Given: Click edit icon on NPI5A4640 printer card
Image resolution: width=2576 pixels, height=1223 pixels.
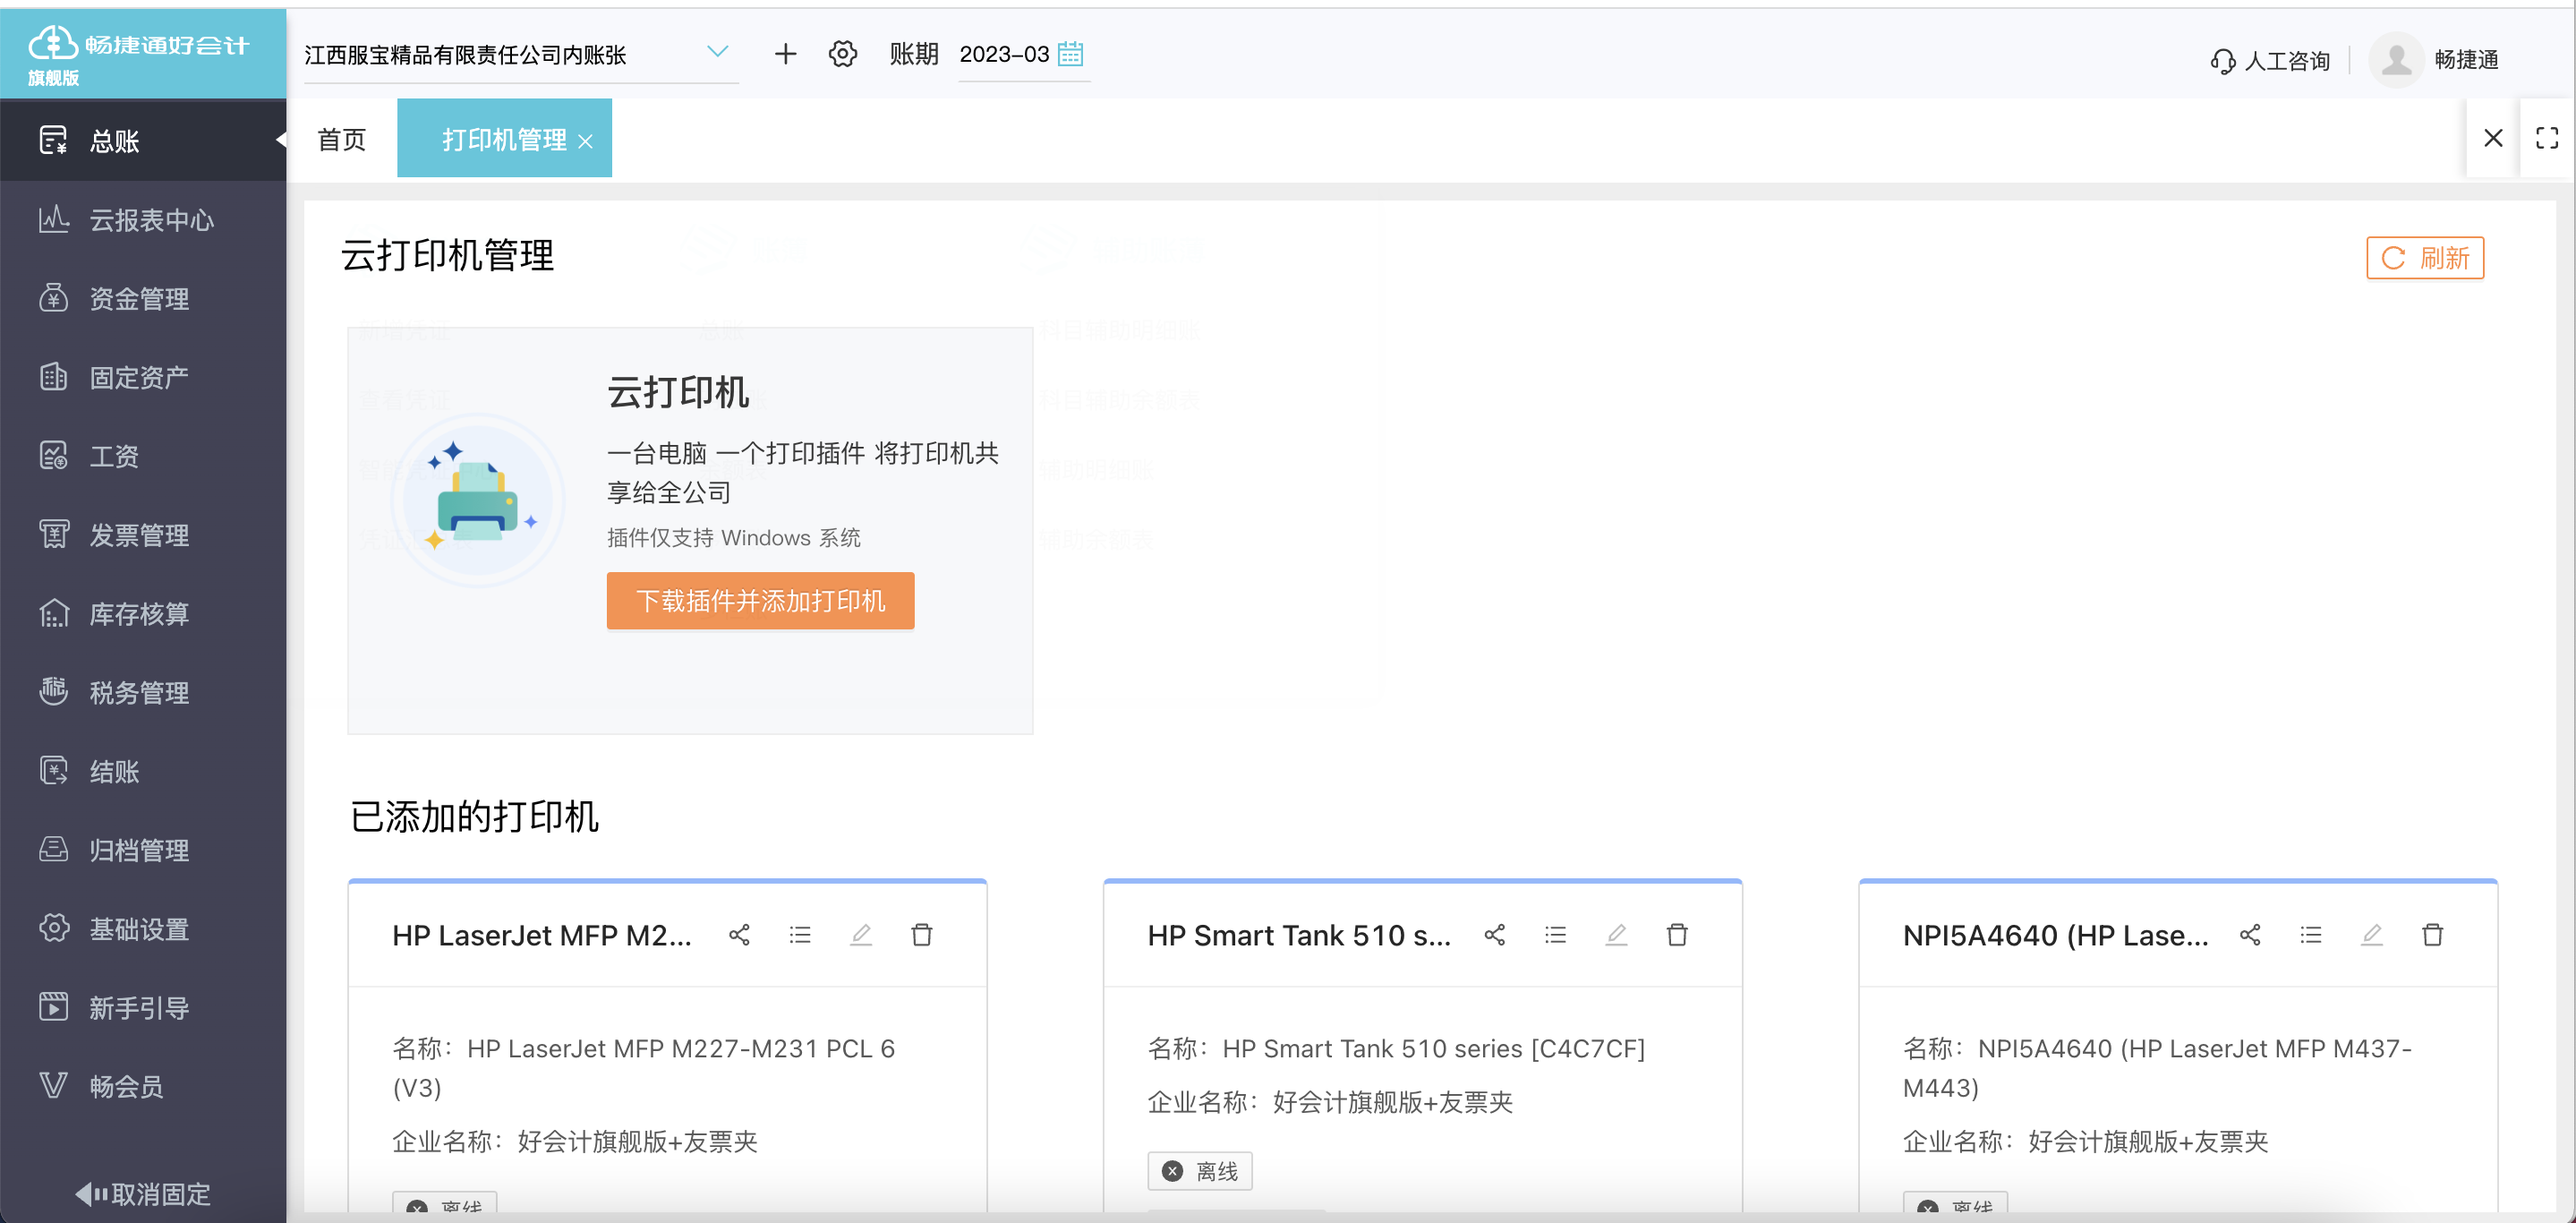Looking at the screenshot, I should (x=2372, y=936).
